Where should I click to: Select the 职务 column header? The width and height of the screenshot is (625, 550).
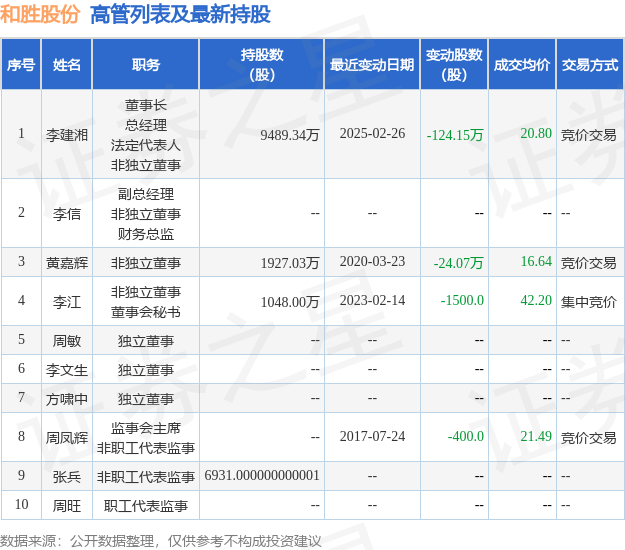tap(146, 65)
